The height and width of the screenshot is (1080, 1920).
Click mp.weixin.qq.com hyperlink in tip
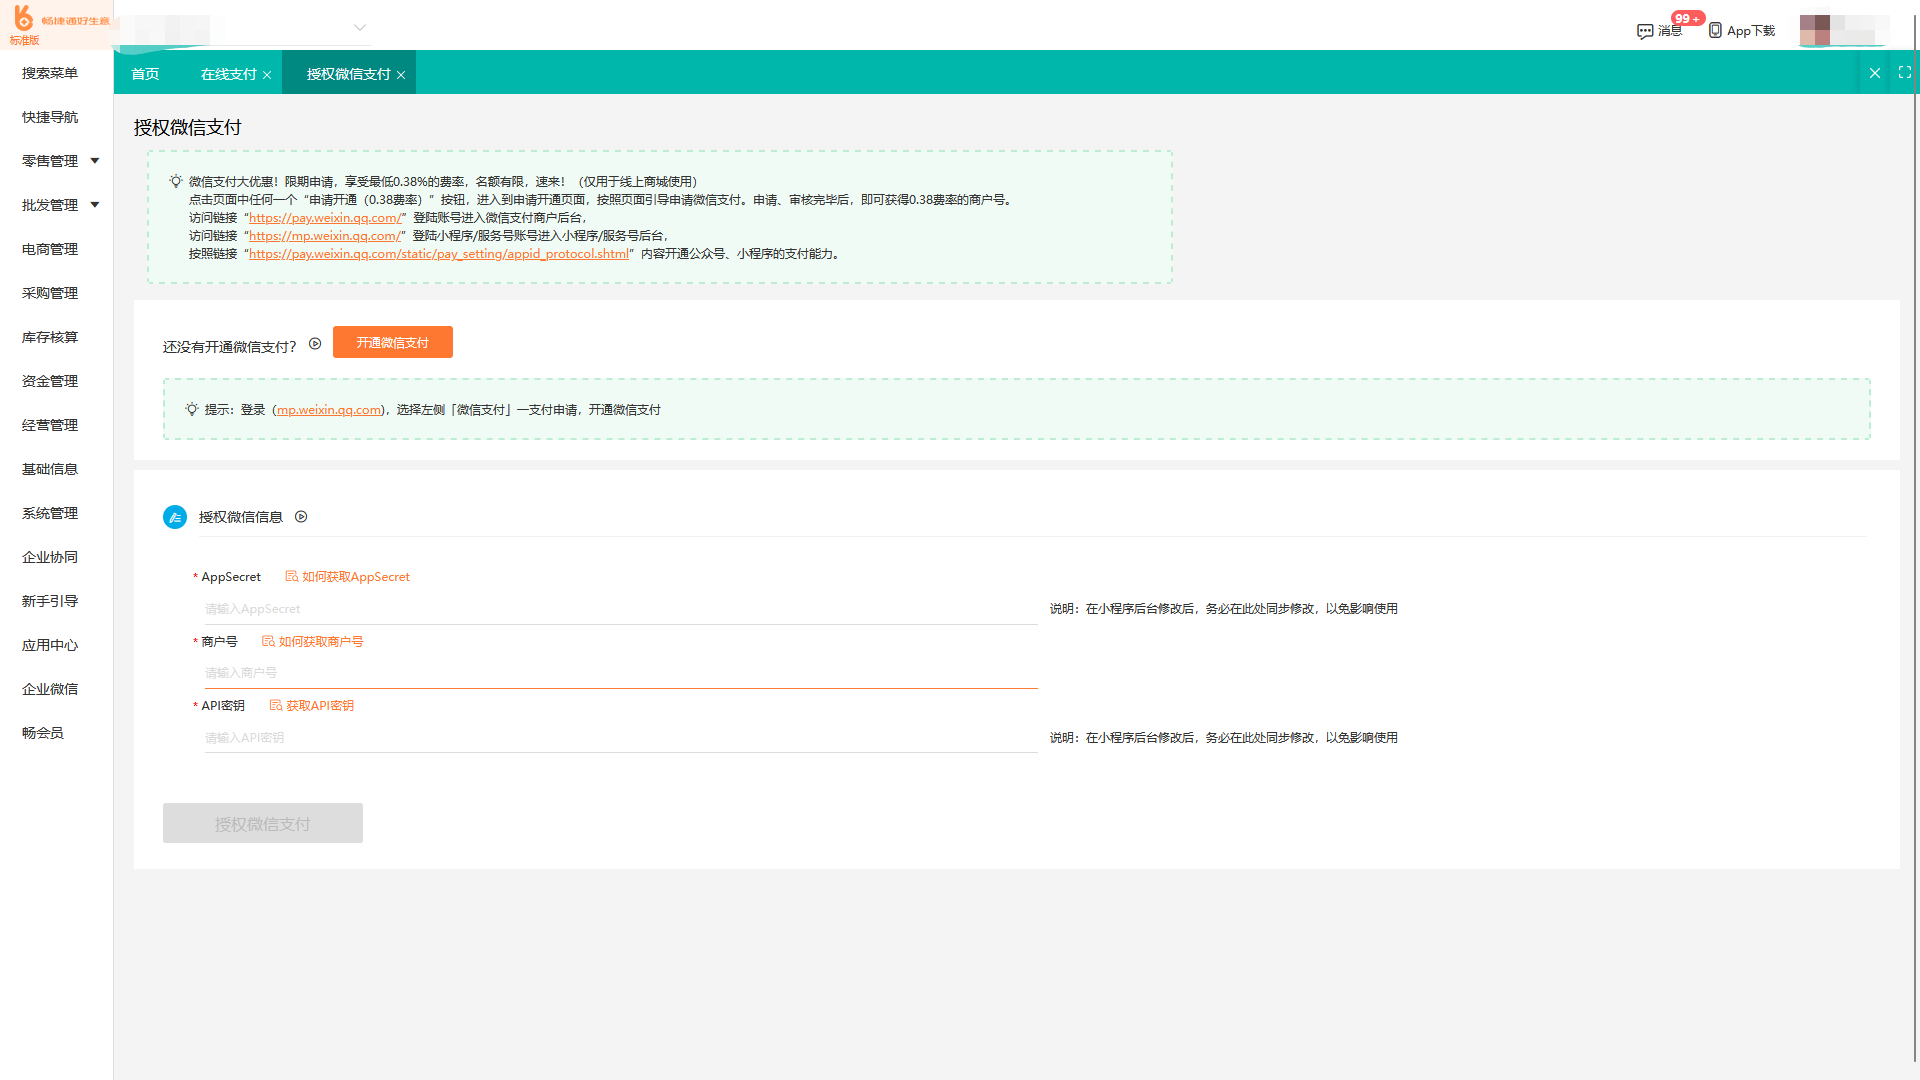(x=328, y=410)
